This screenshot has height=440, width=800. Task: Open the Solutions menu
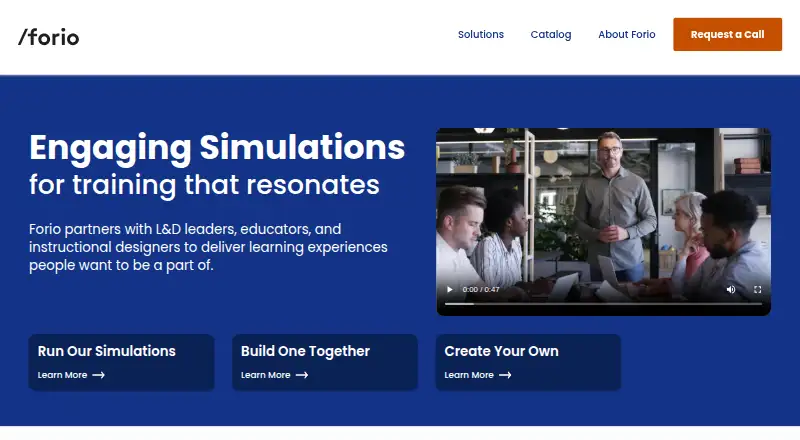481,34
